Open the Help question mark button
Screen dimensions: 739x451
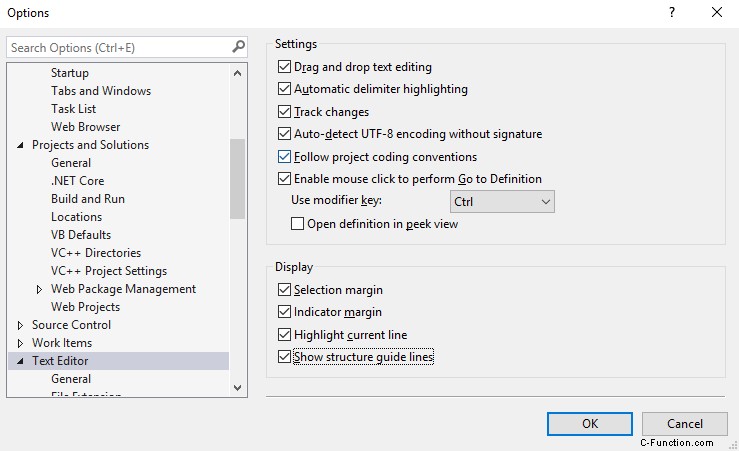click(x=671, y=13)
